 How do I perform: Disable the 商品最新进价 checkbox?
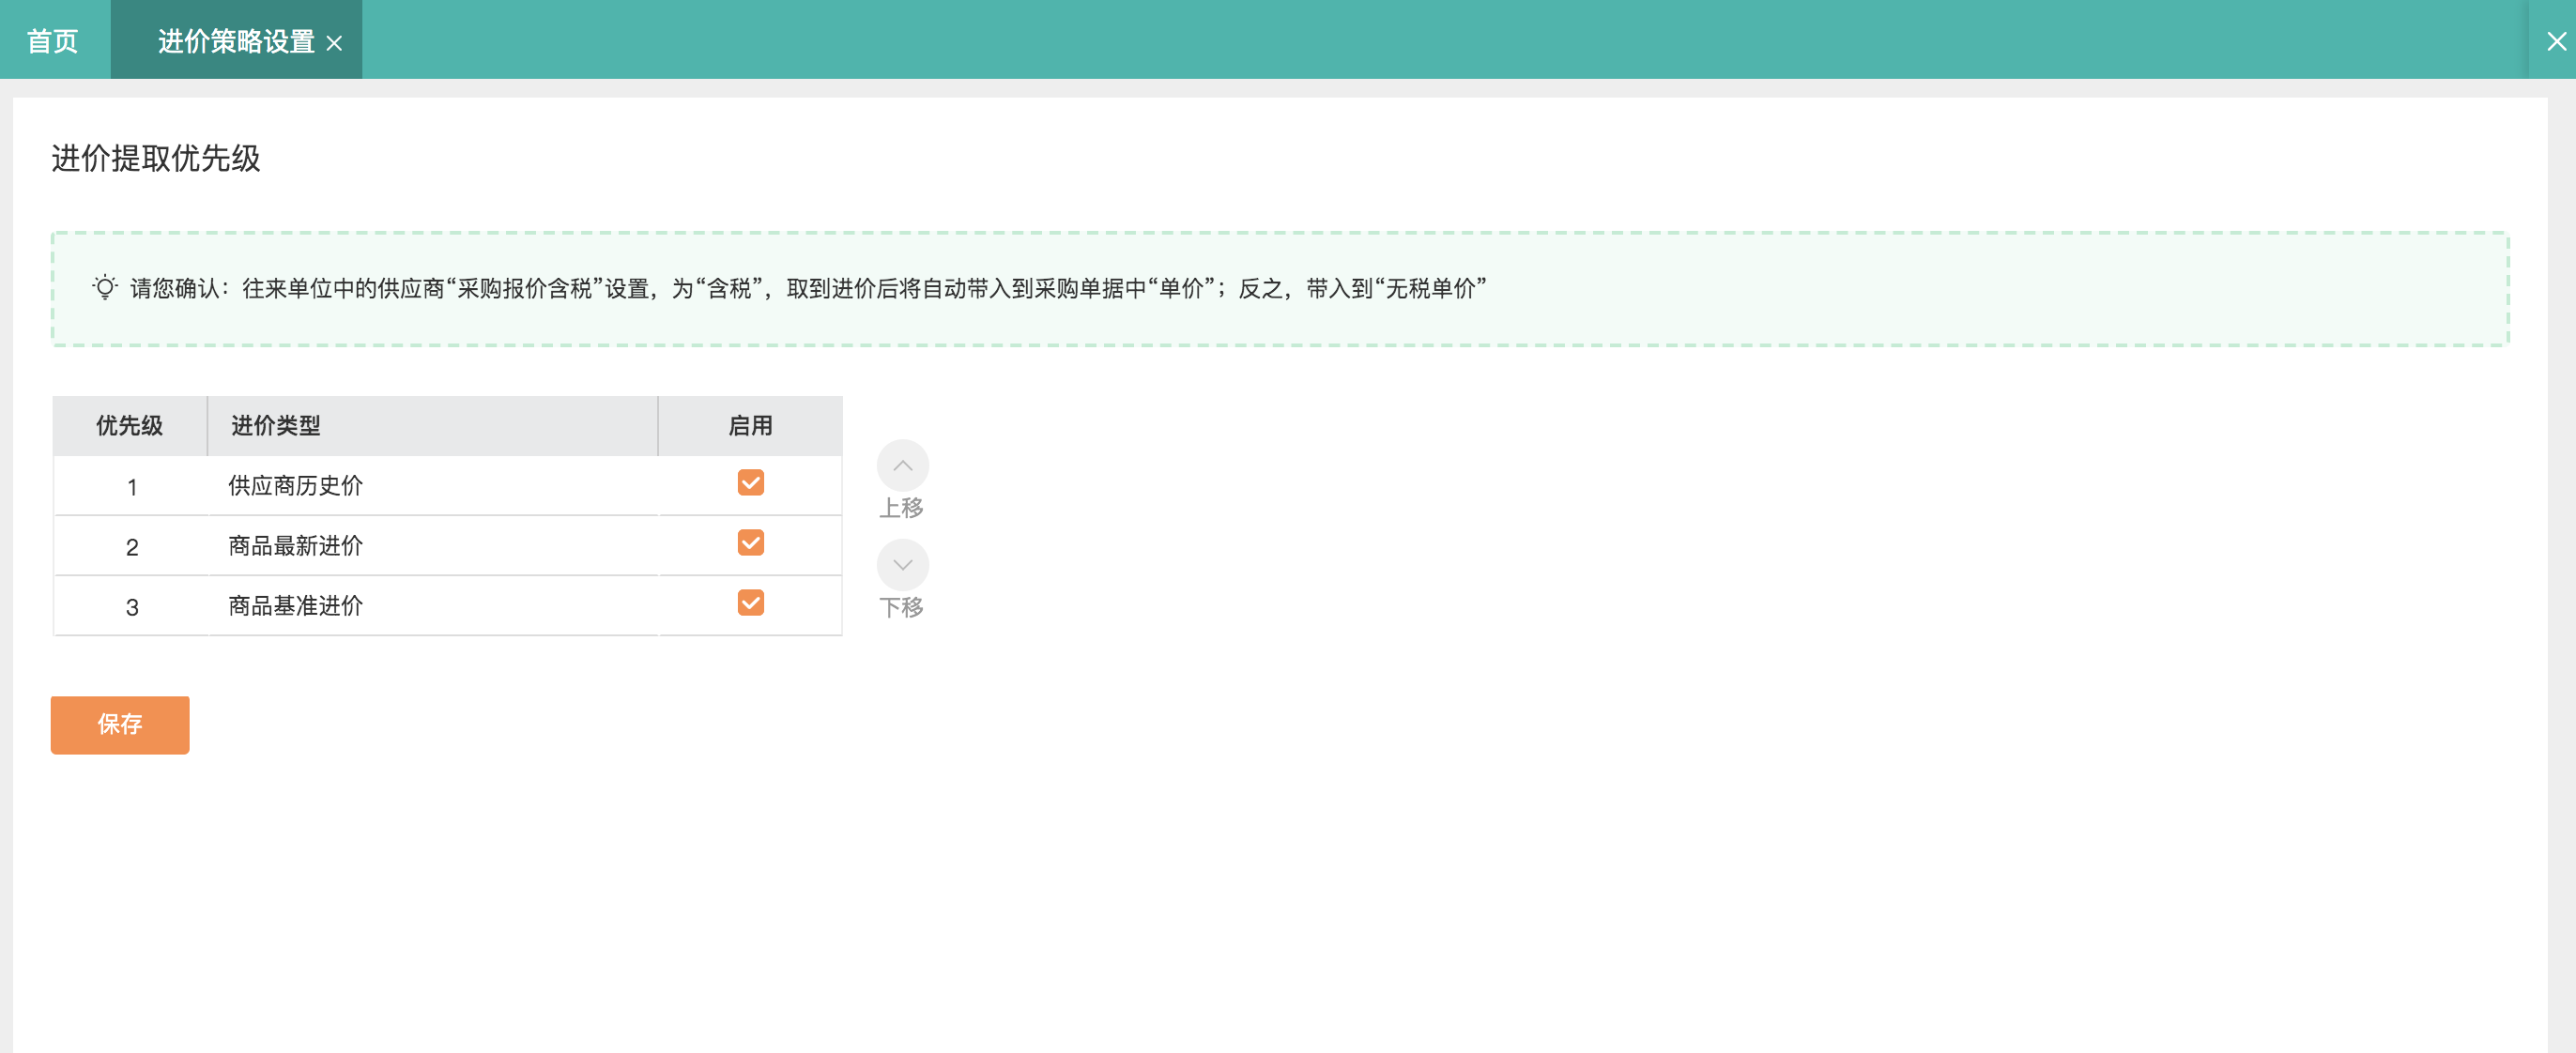pos(751,543)
